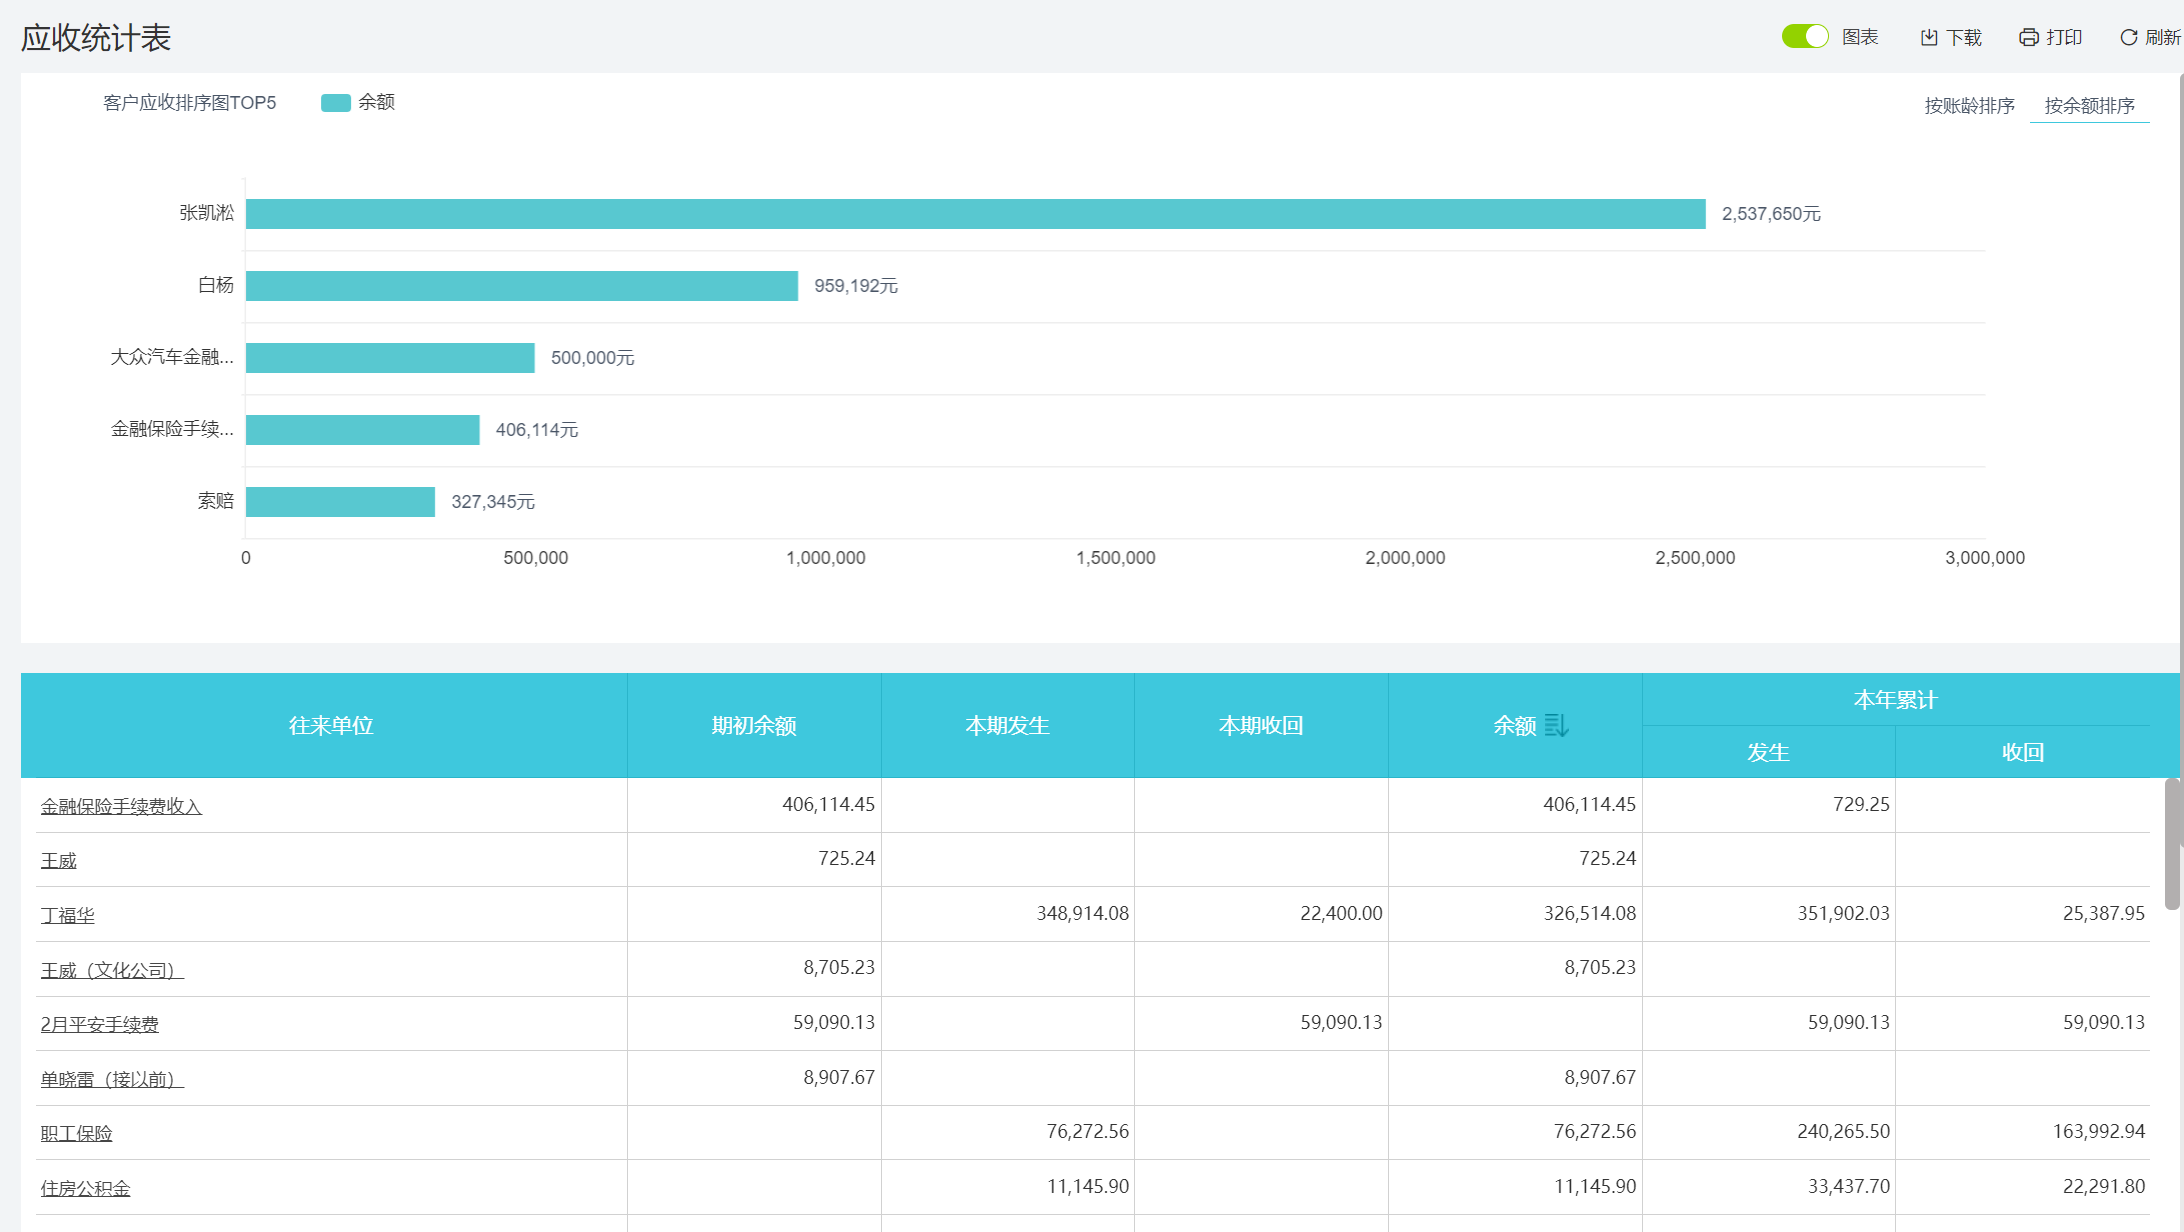Click on 索赔 chart bar
The height and width of the screenshot is (1232, 2184).
pos(338,501)
